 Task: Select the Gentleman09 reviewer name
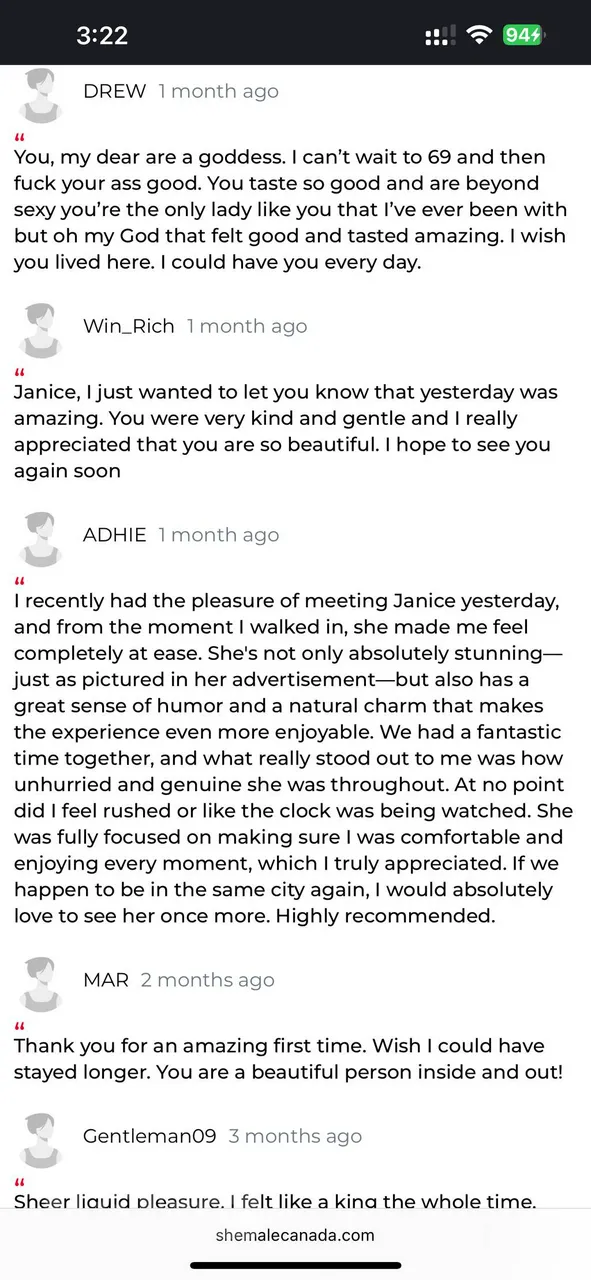point(149,1135)
